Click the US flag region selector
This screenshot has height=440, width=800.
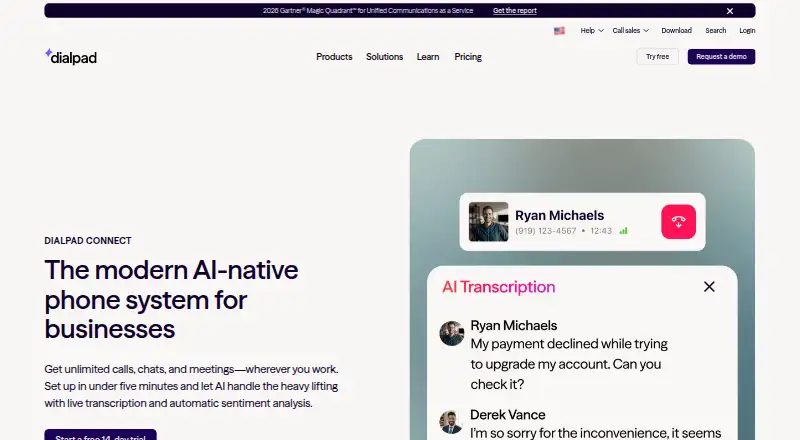pos(559,31)
